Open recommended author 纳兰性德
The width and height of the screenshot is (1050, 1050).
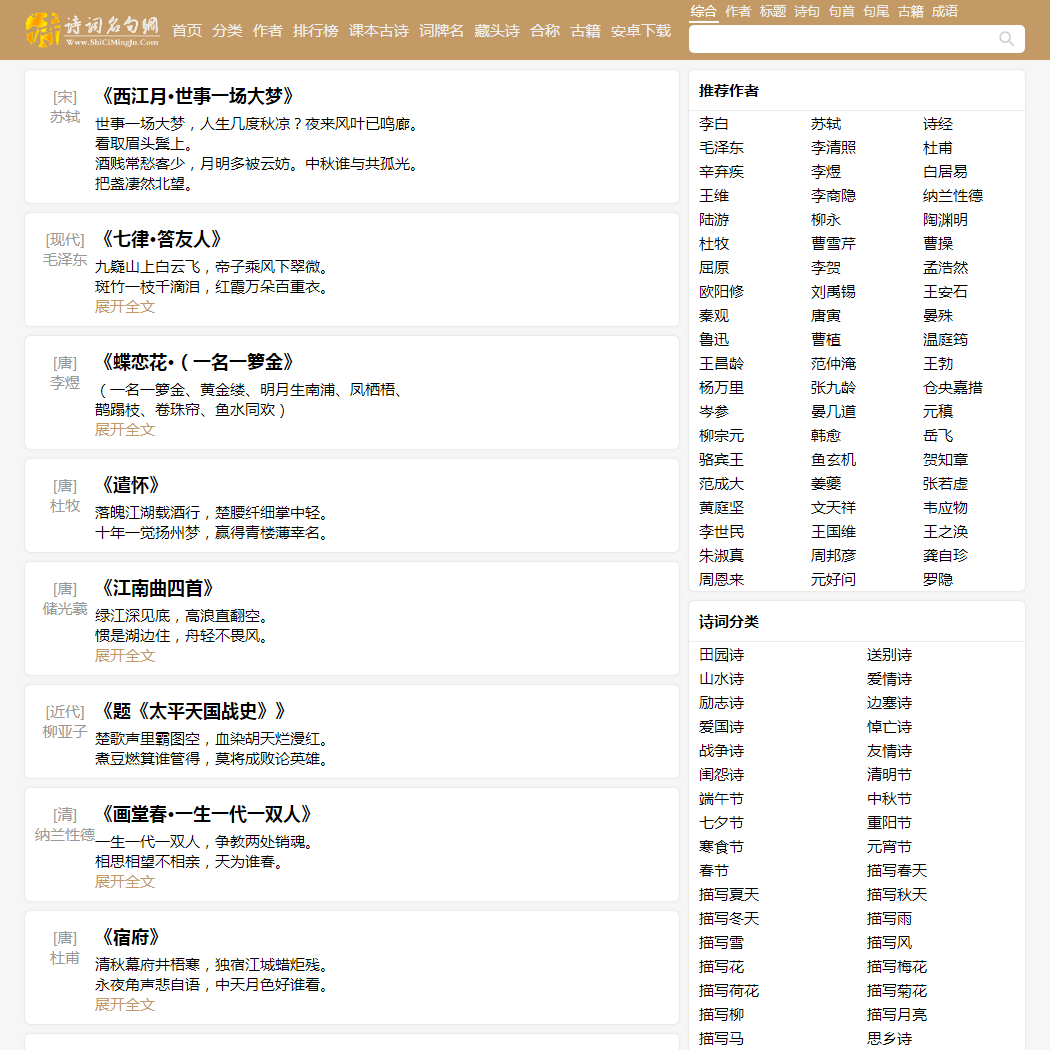[952, 196]
